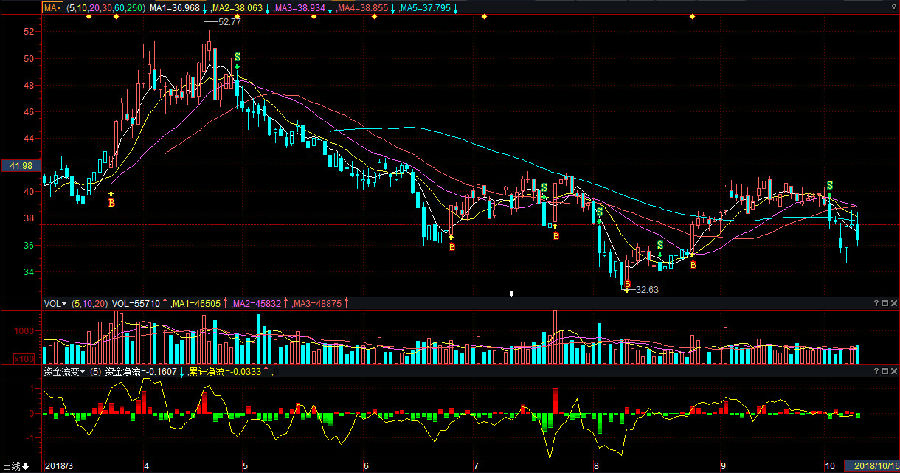
Task: Maximize the capital flow sub-panel
Action: coord(883,371)
